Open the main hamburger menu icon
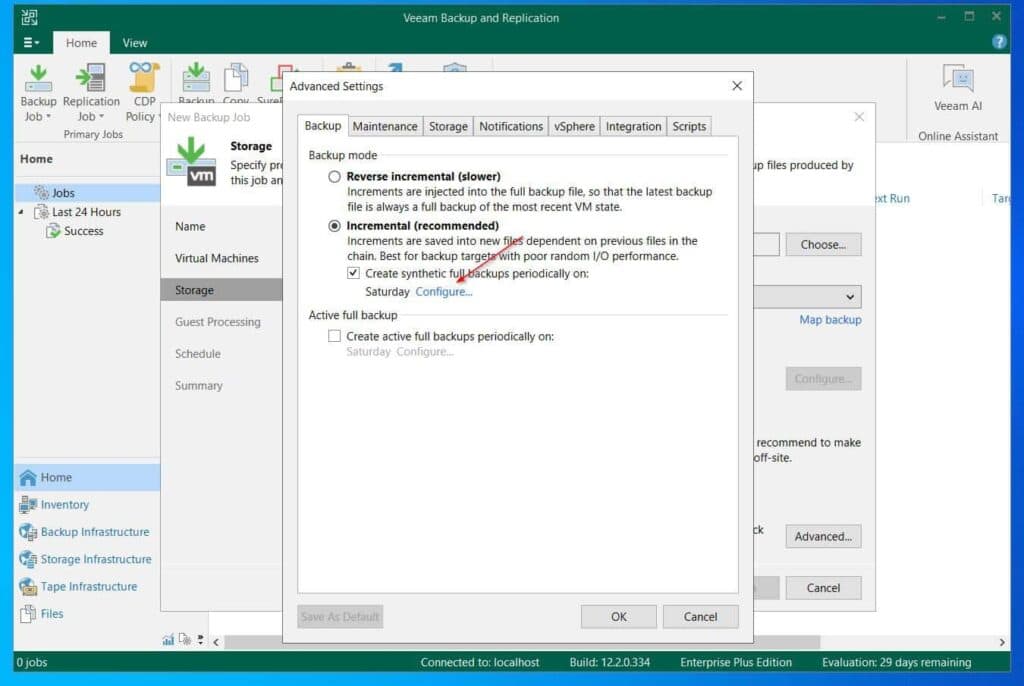 [31, 42]
